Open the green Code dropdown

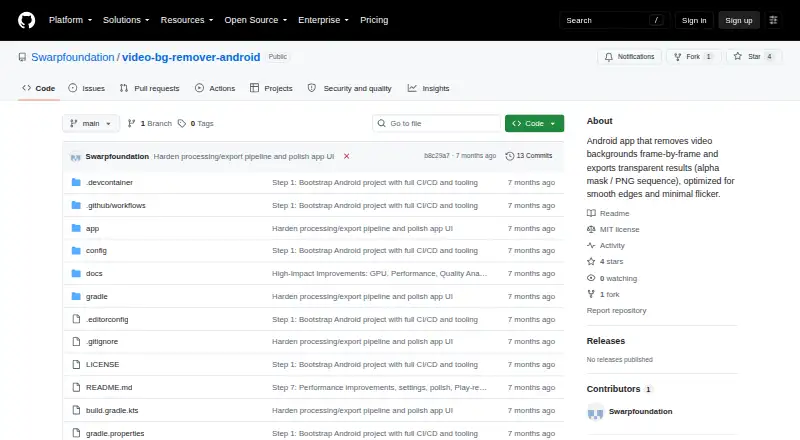click(x=534, y=124)
